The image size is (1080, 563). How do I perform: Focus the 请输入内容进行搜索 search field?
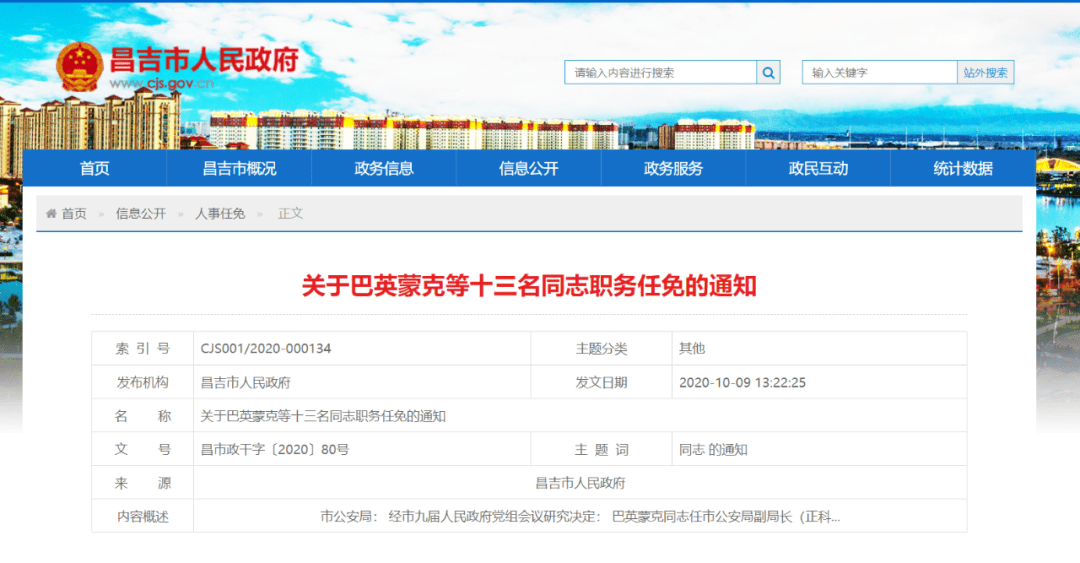point(660,73)
